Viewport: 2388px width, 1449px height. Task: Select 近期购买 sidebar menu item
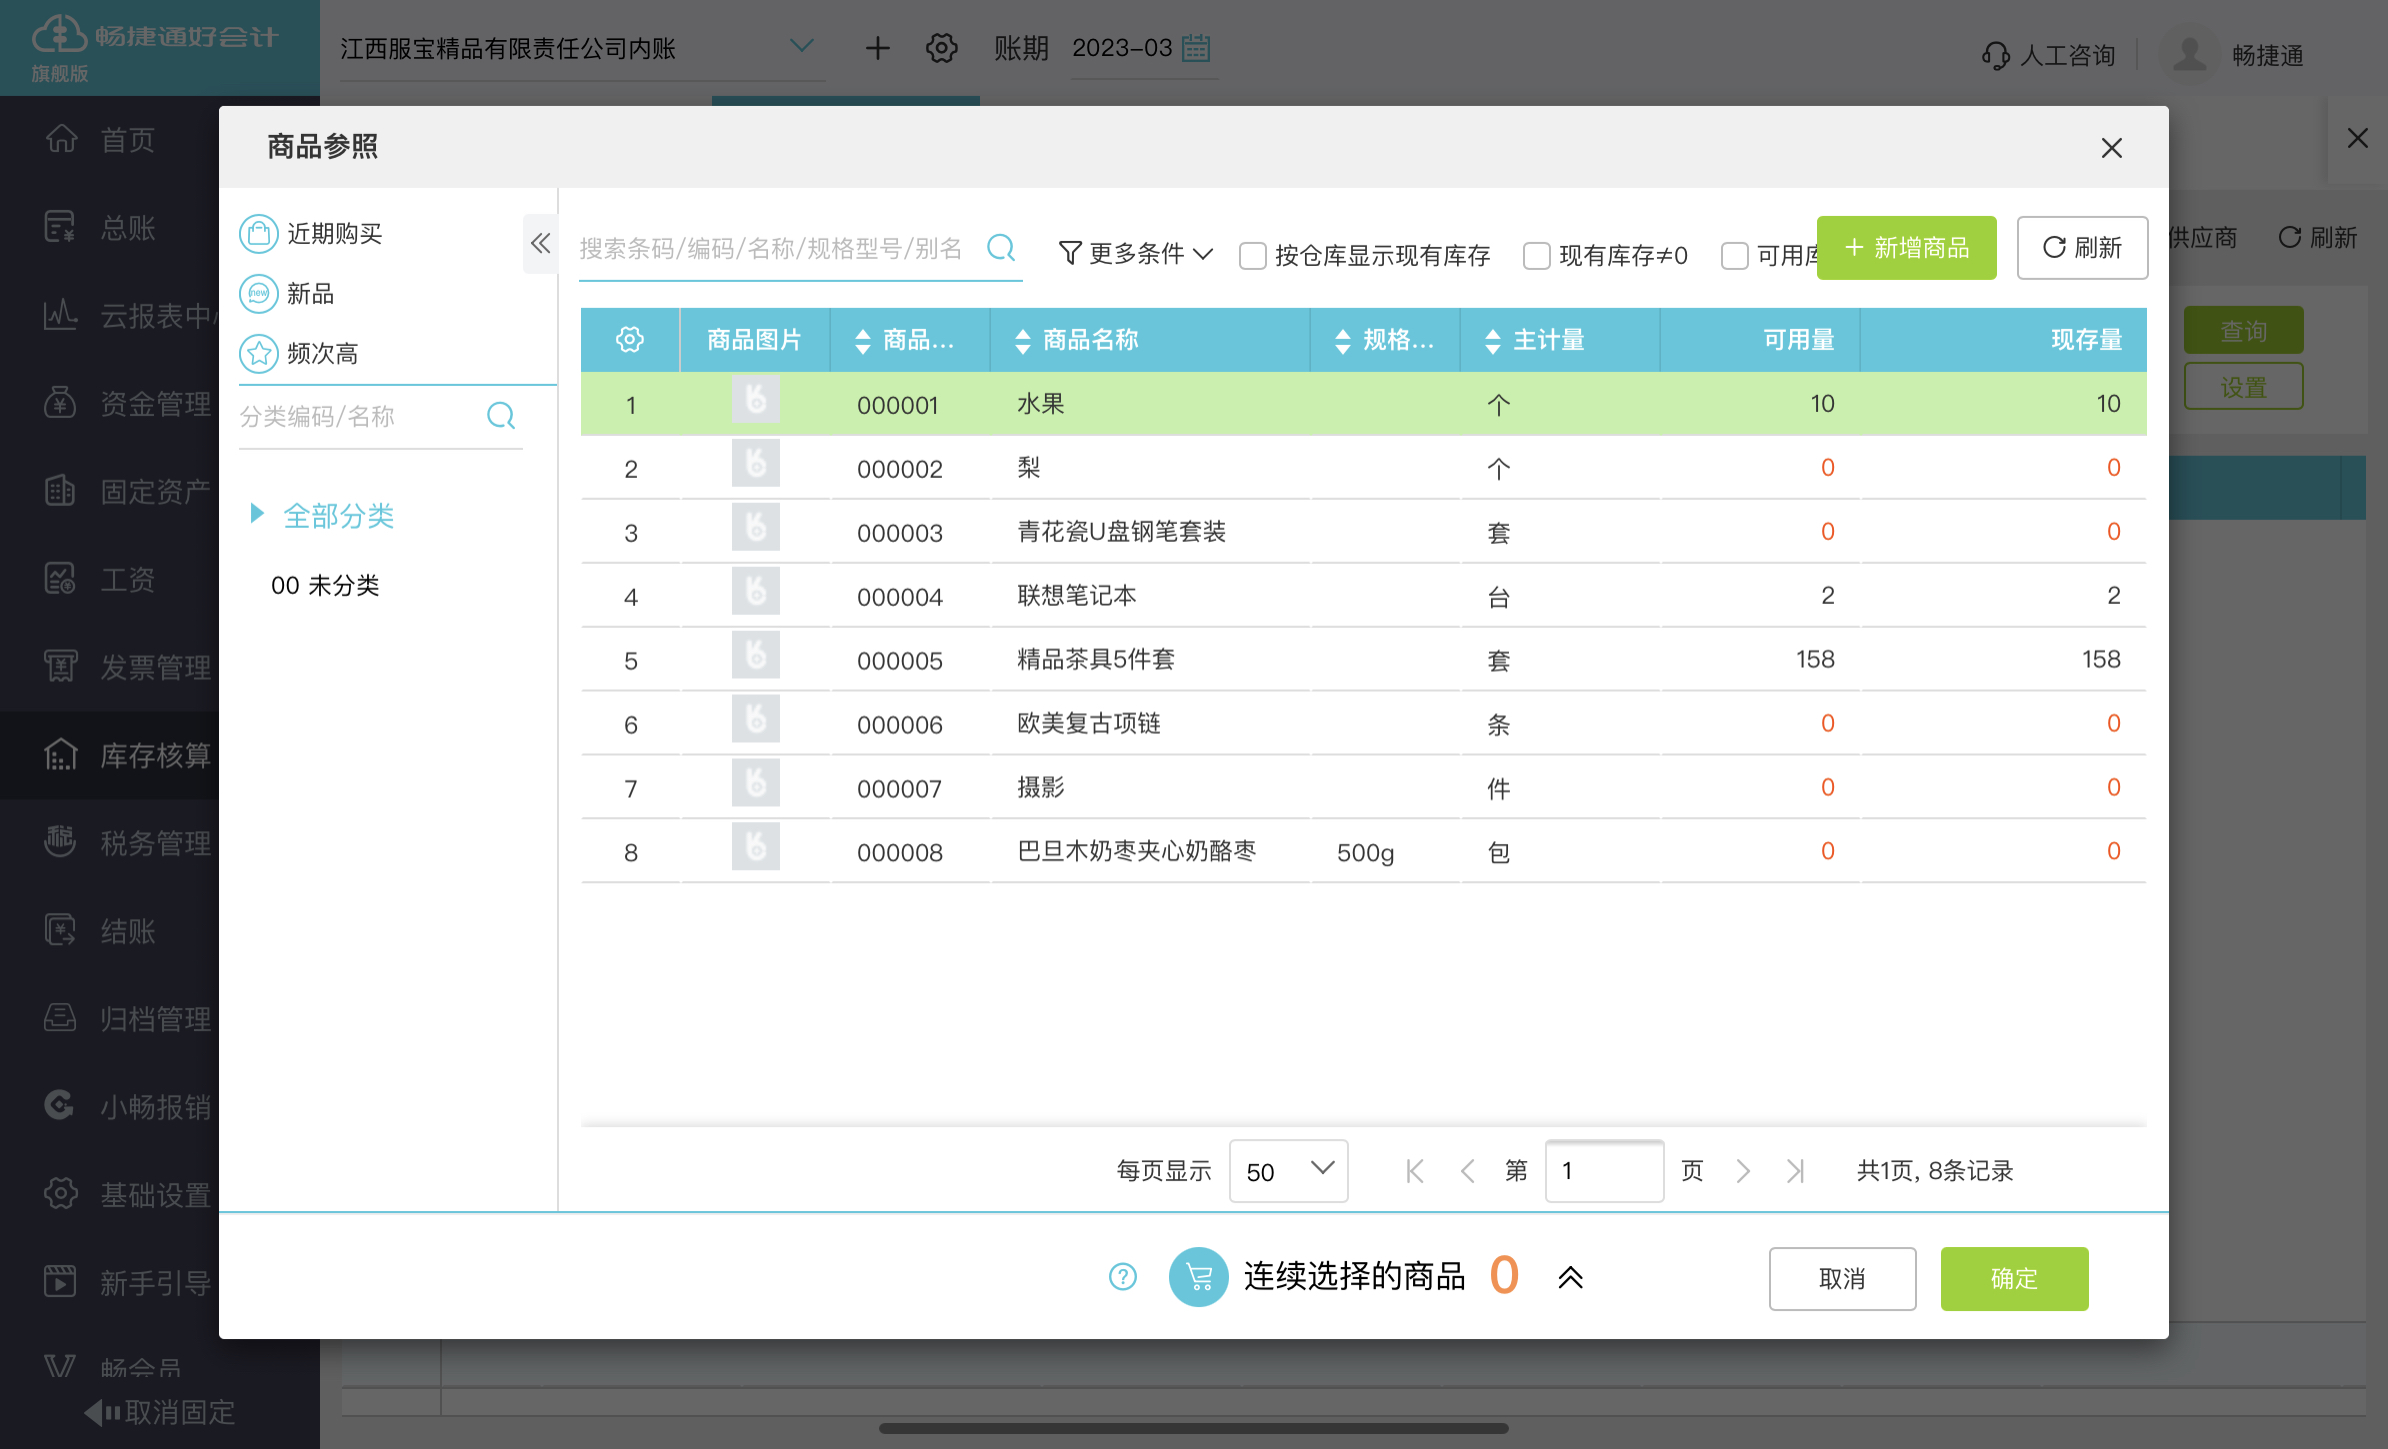334,234
